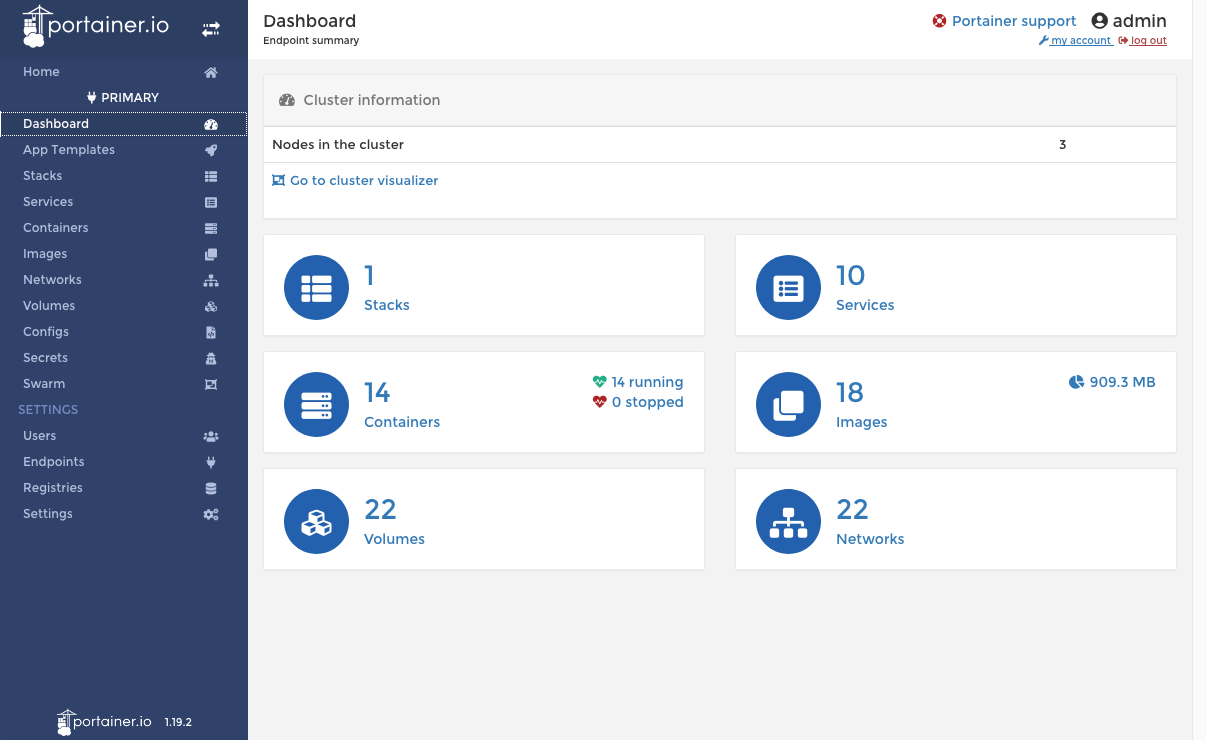Open Registries under Settings section

pyautogui.click(x=53, y=488)
